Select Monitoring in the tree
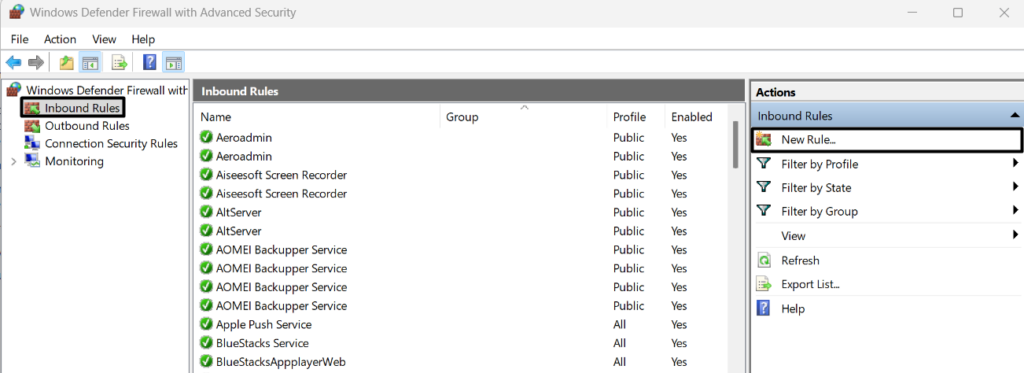 (74, 161)
